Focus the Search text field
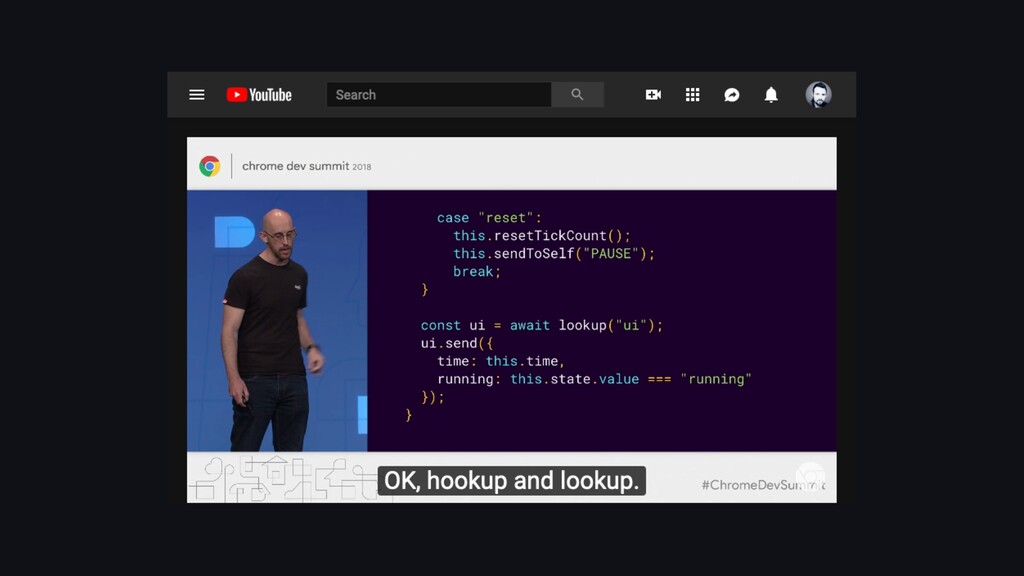This screenshot has height=576, width=1024. coord(438,95)
